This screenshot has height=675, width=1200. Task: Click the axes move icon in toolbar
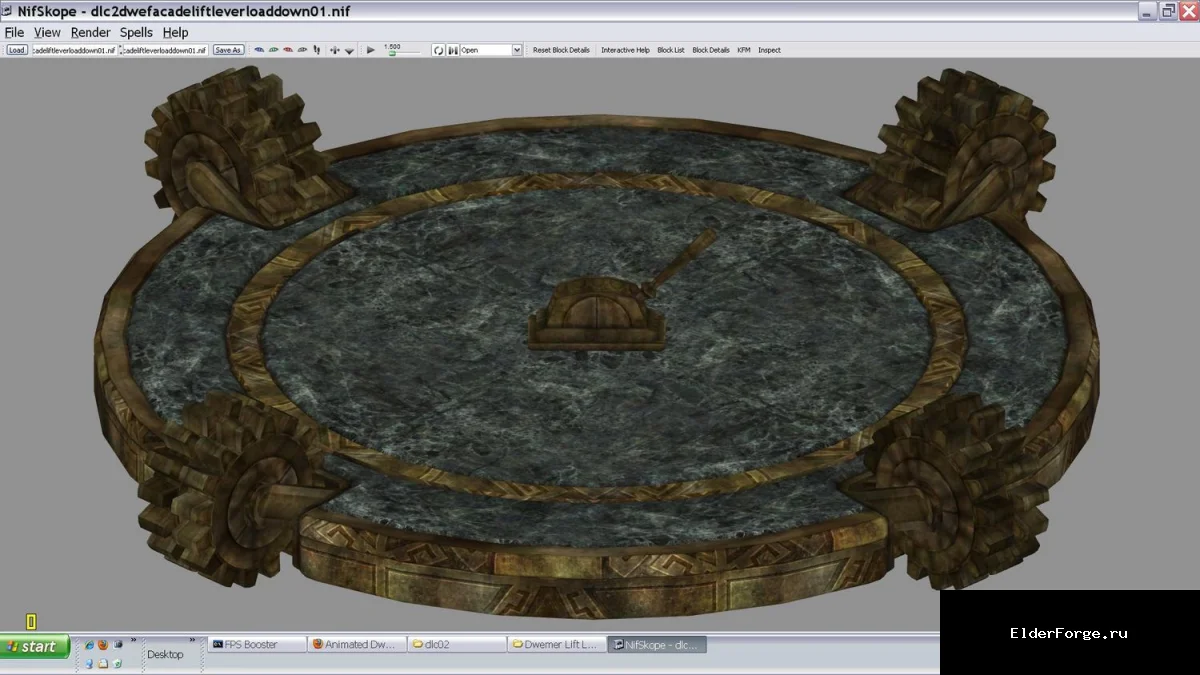coord(335,50)
